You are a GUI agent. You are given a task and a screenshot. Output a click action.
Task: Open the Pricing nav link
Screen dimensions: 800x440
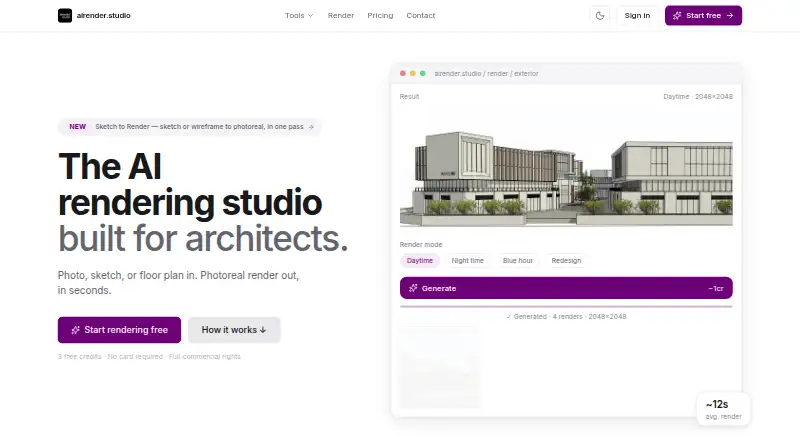(380, 15)
